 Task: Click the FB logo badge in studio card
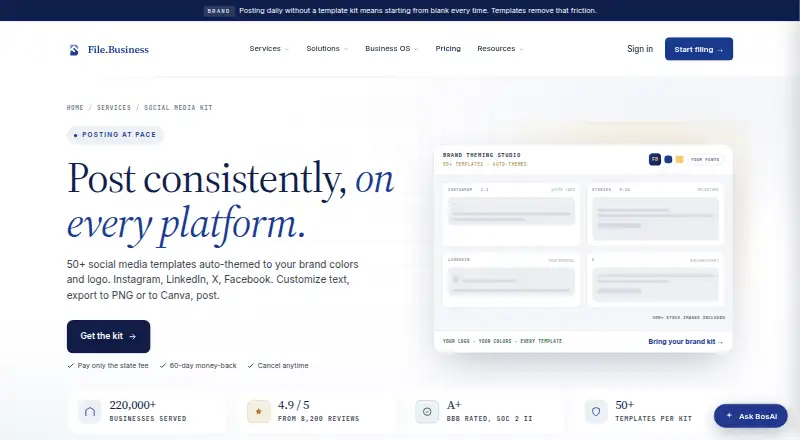click(655, 159)
